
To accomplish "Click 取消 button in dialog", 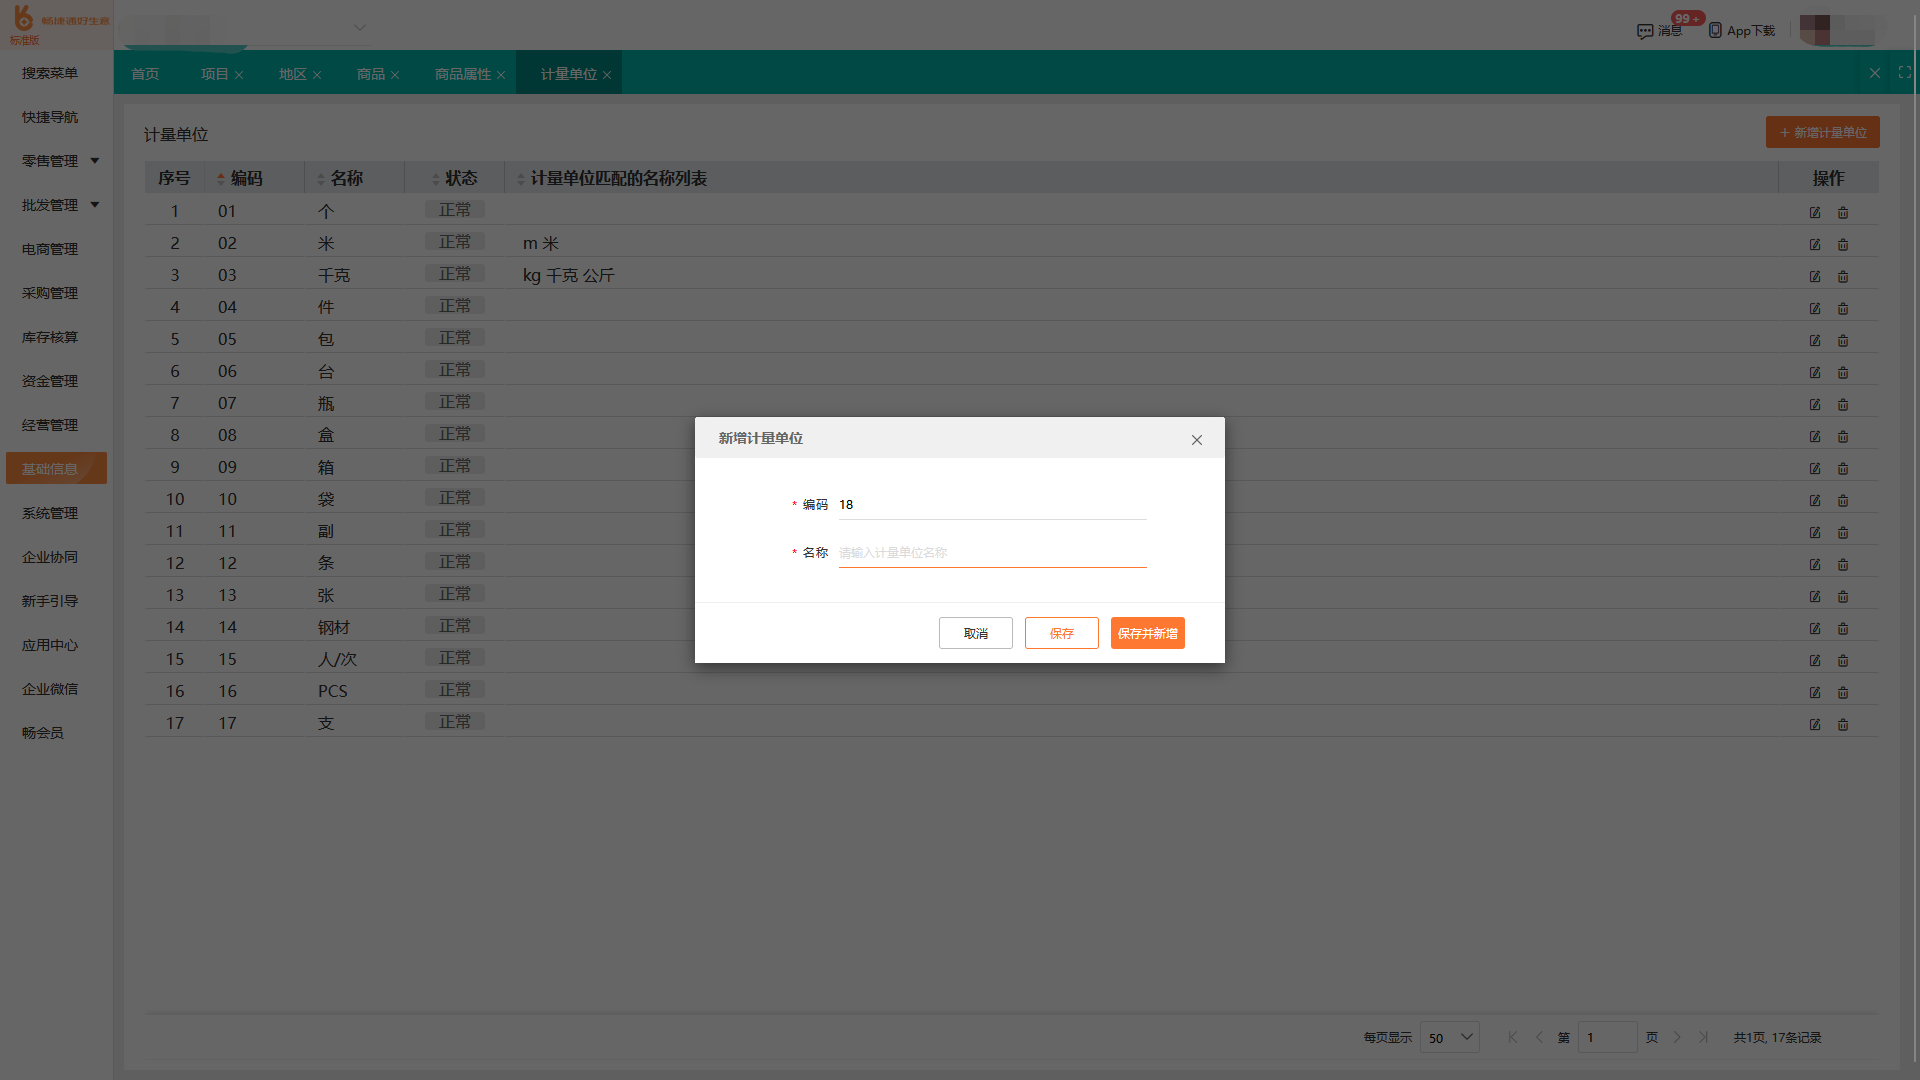I will click(x=976, y=632).
